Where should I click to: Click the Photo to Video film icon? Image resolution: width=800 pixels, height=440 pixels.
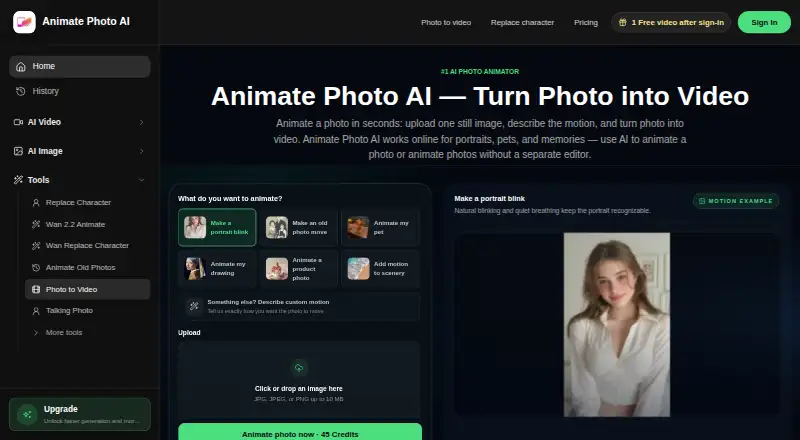pos(36,289)
